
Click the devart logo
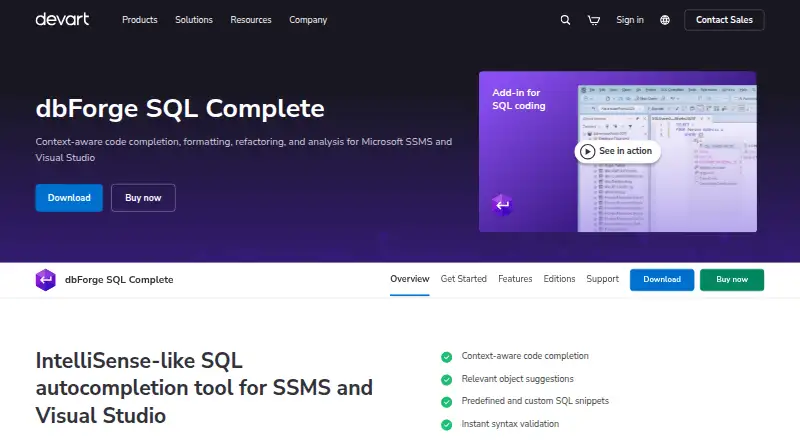tap(62, 19)
